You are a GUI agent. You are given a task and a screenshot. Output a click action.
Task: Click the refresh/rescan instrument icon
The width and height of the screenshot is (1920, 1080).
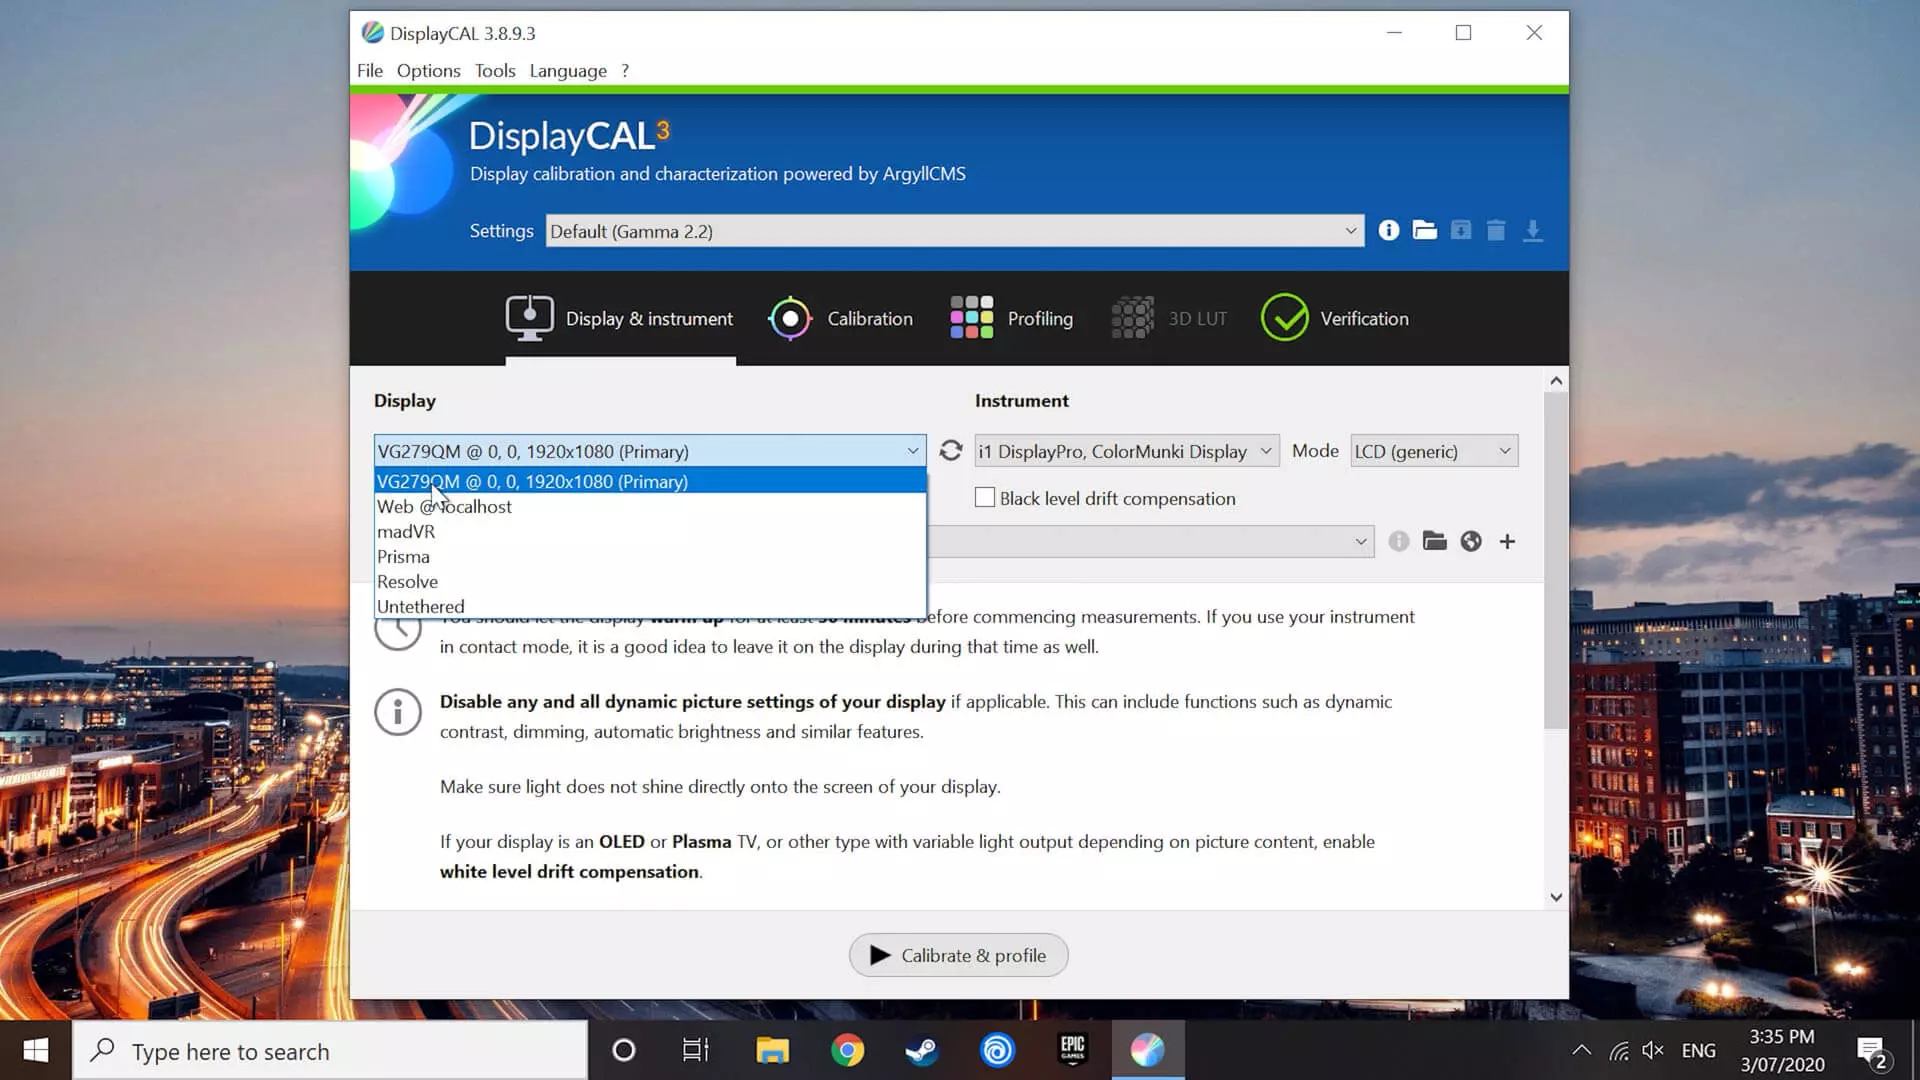951,451
